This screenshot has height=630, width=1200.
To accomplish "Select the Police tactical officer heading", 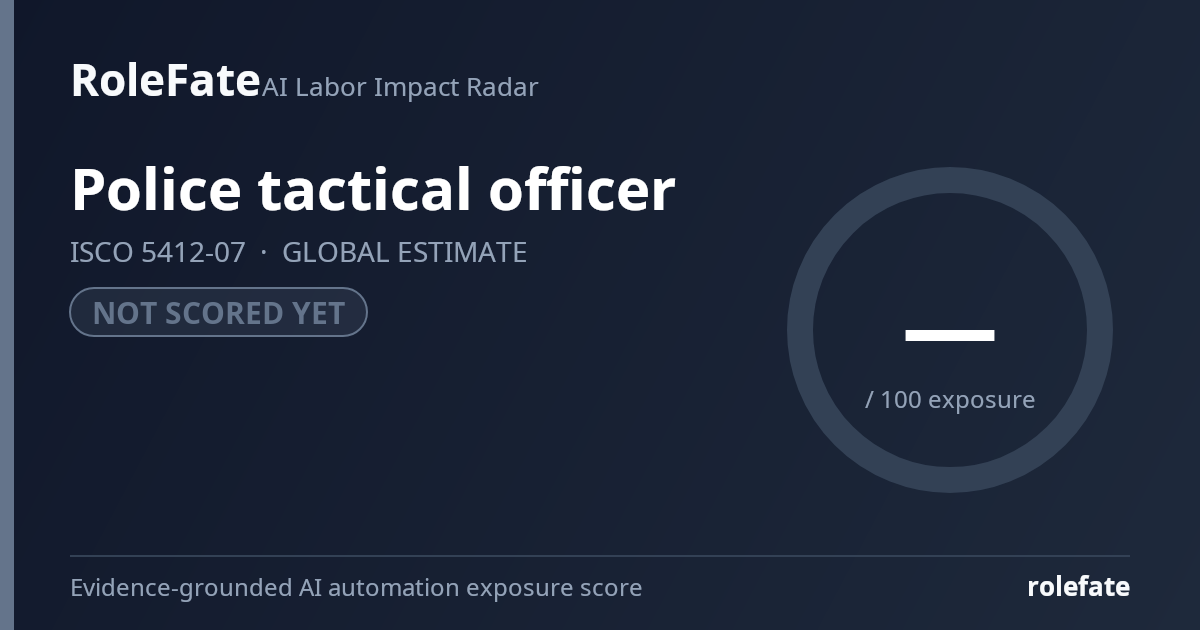I will tap(373, 189).
